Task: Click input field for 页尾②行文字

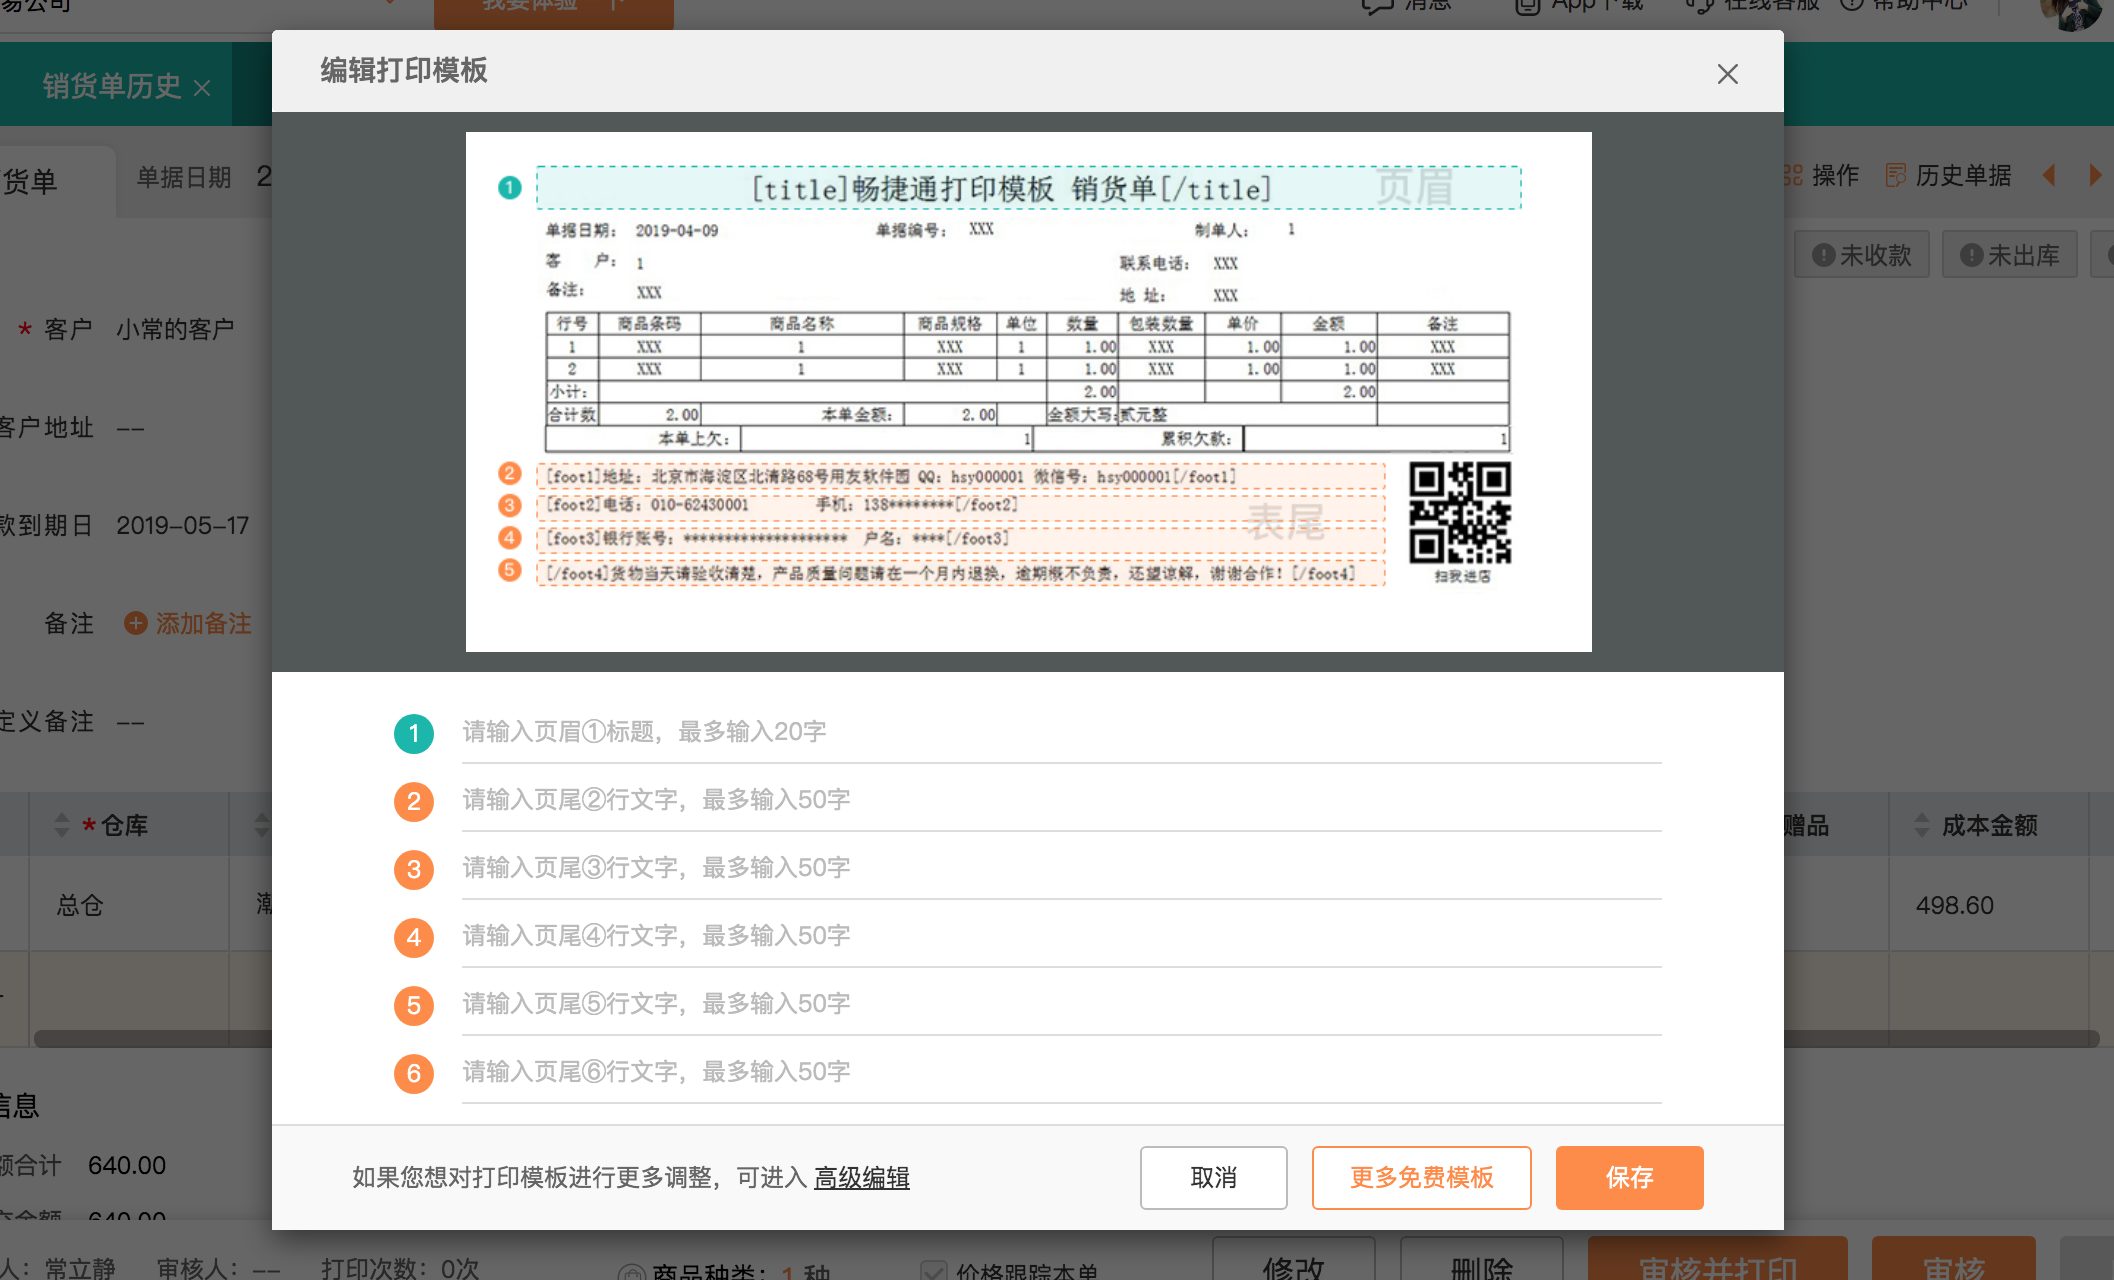Action: point(1057,800)
